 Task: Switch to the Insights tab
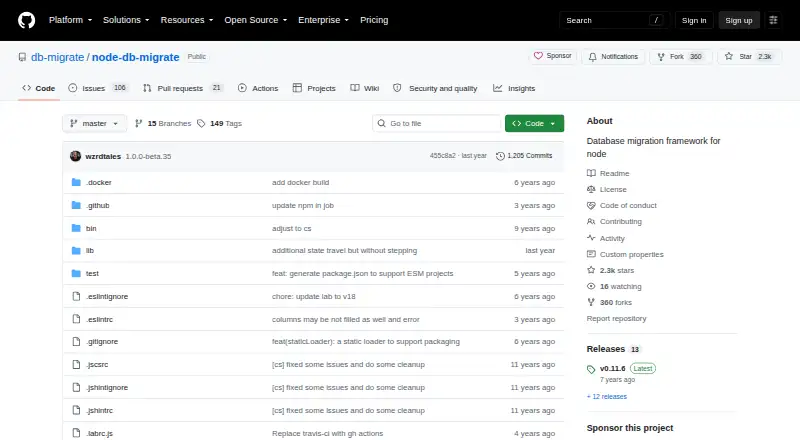[514, 88]
